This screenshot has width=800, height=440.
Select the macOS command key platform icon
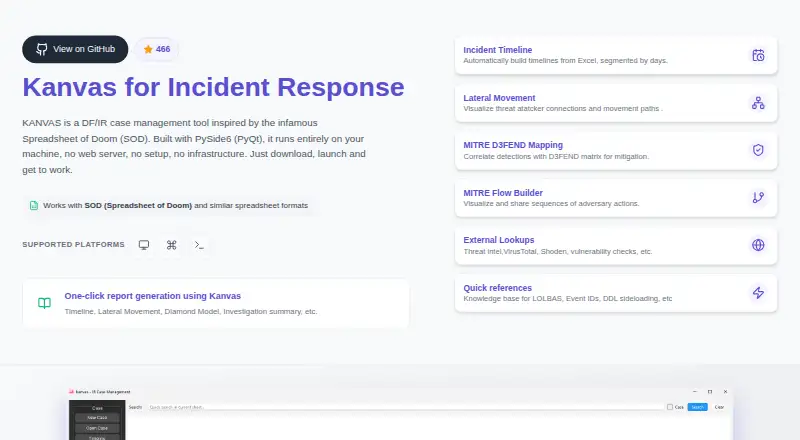point(171,245)
